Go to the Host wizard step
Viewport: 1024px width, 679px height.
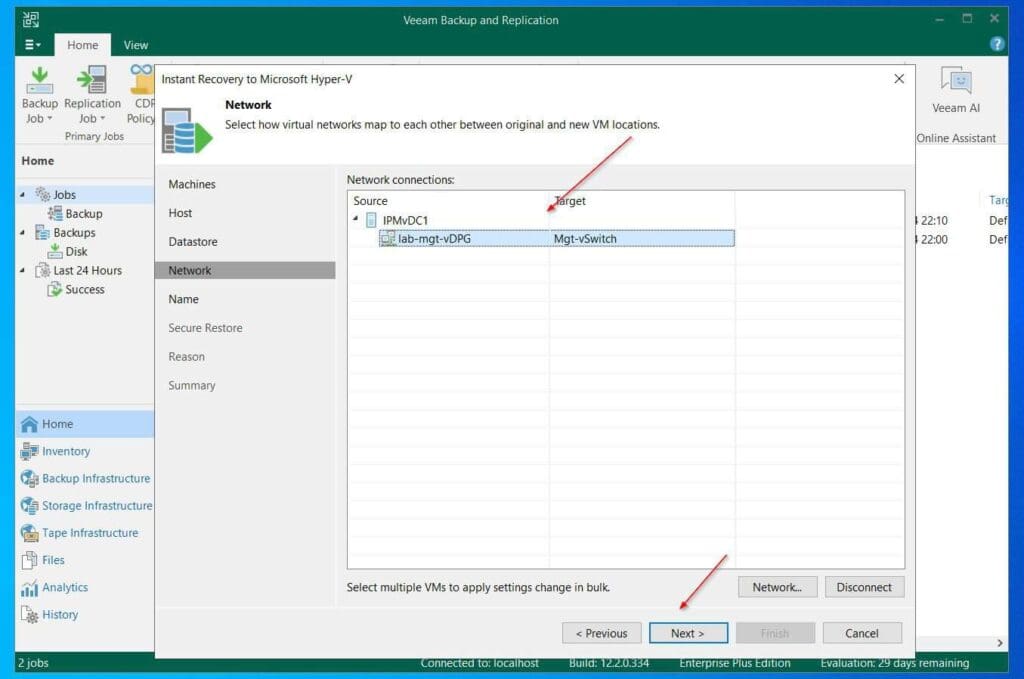click(x=180, y=213)
